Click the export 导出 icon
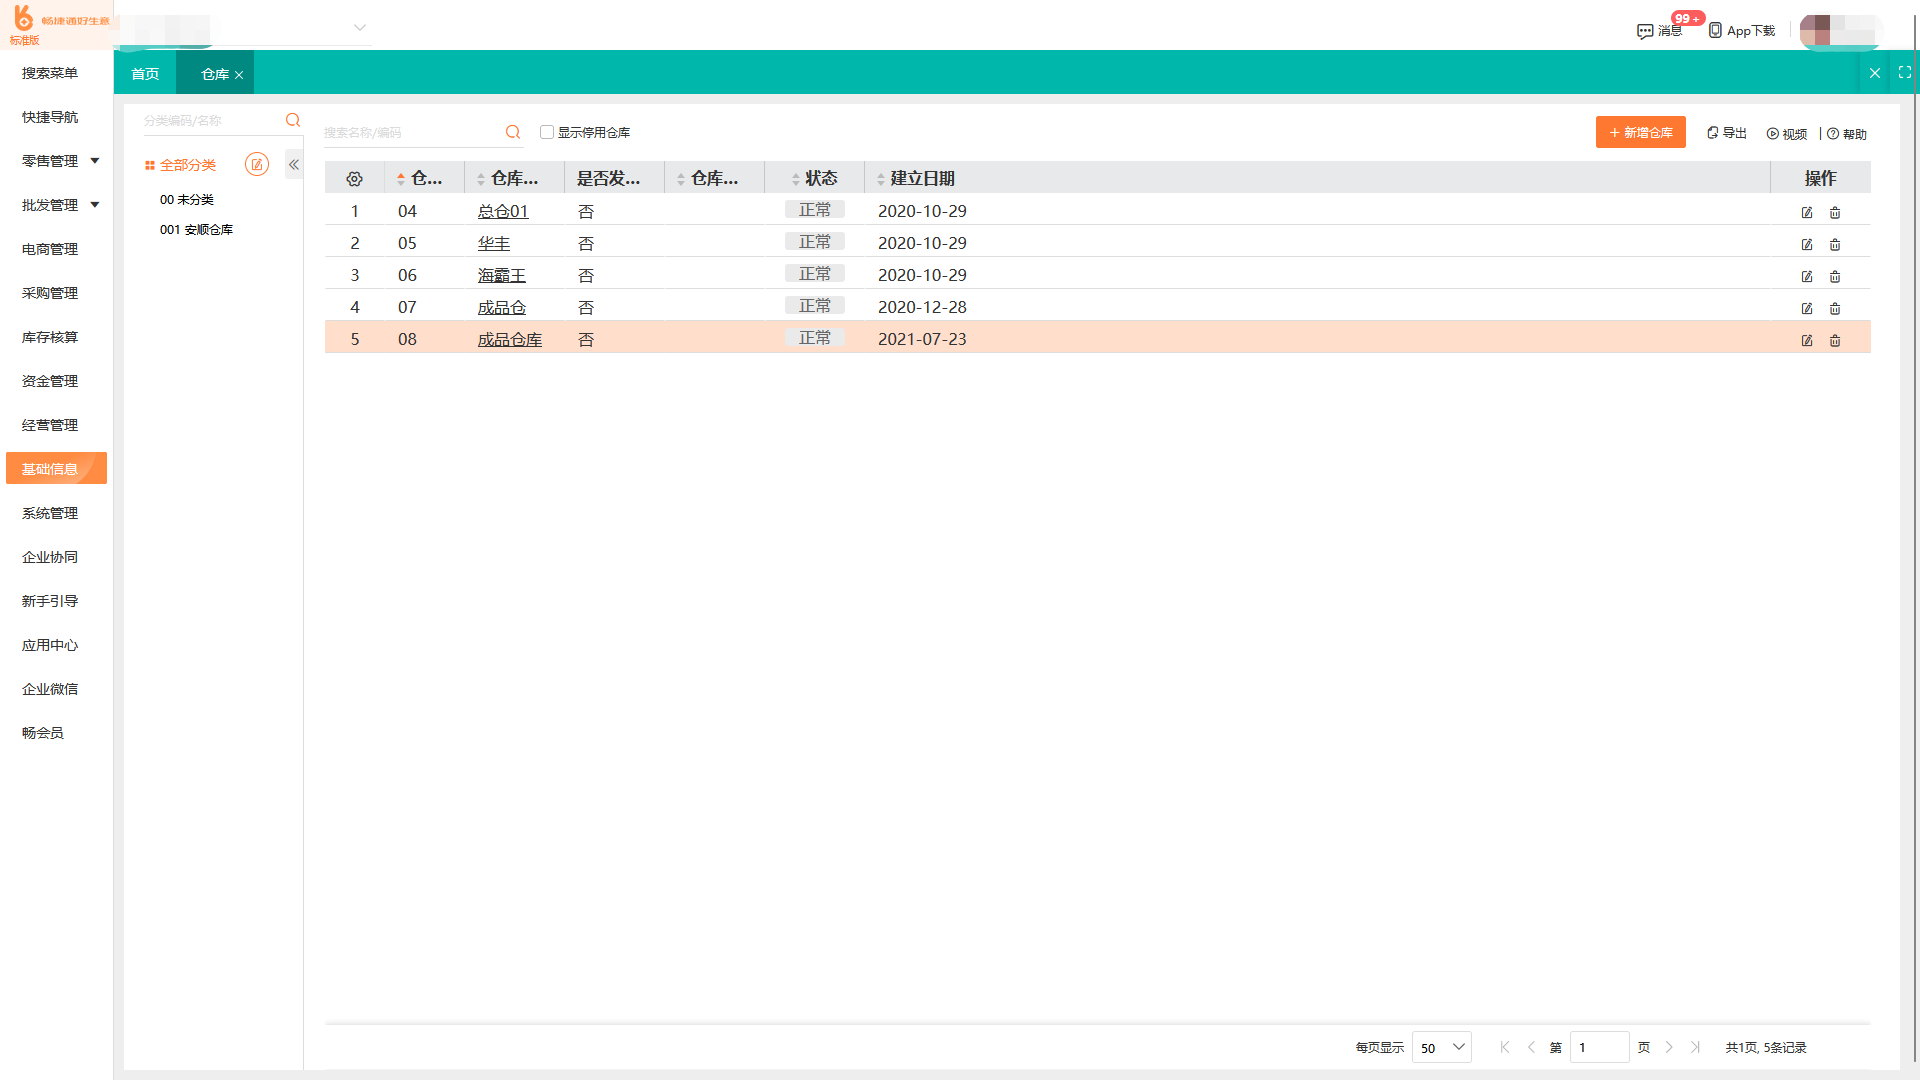1920x1080 pixels. [x=1726, y=131]
